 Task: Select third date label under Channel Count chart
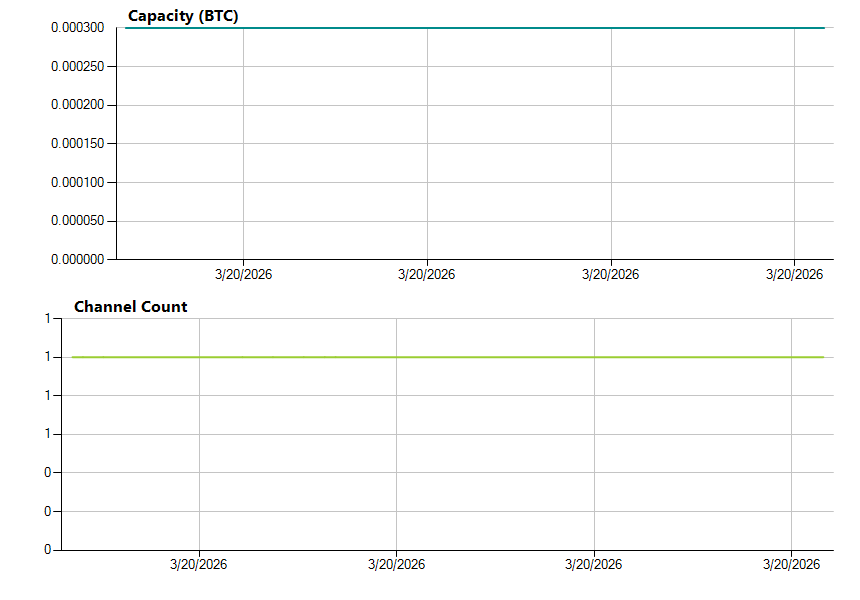pos(594,564)
